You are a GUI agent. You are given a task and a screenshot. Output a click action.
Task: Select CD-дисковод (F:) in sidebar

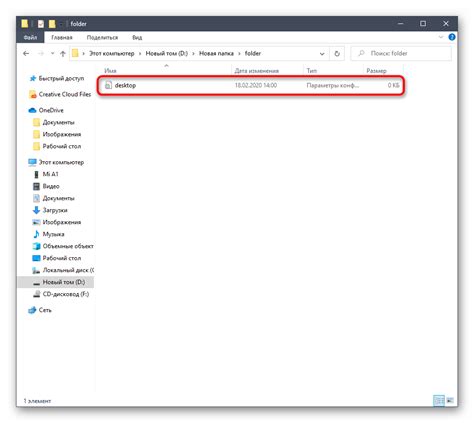click(61, 294)
